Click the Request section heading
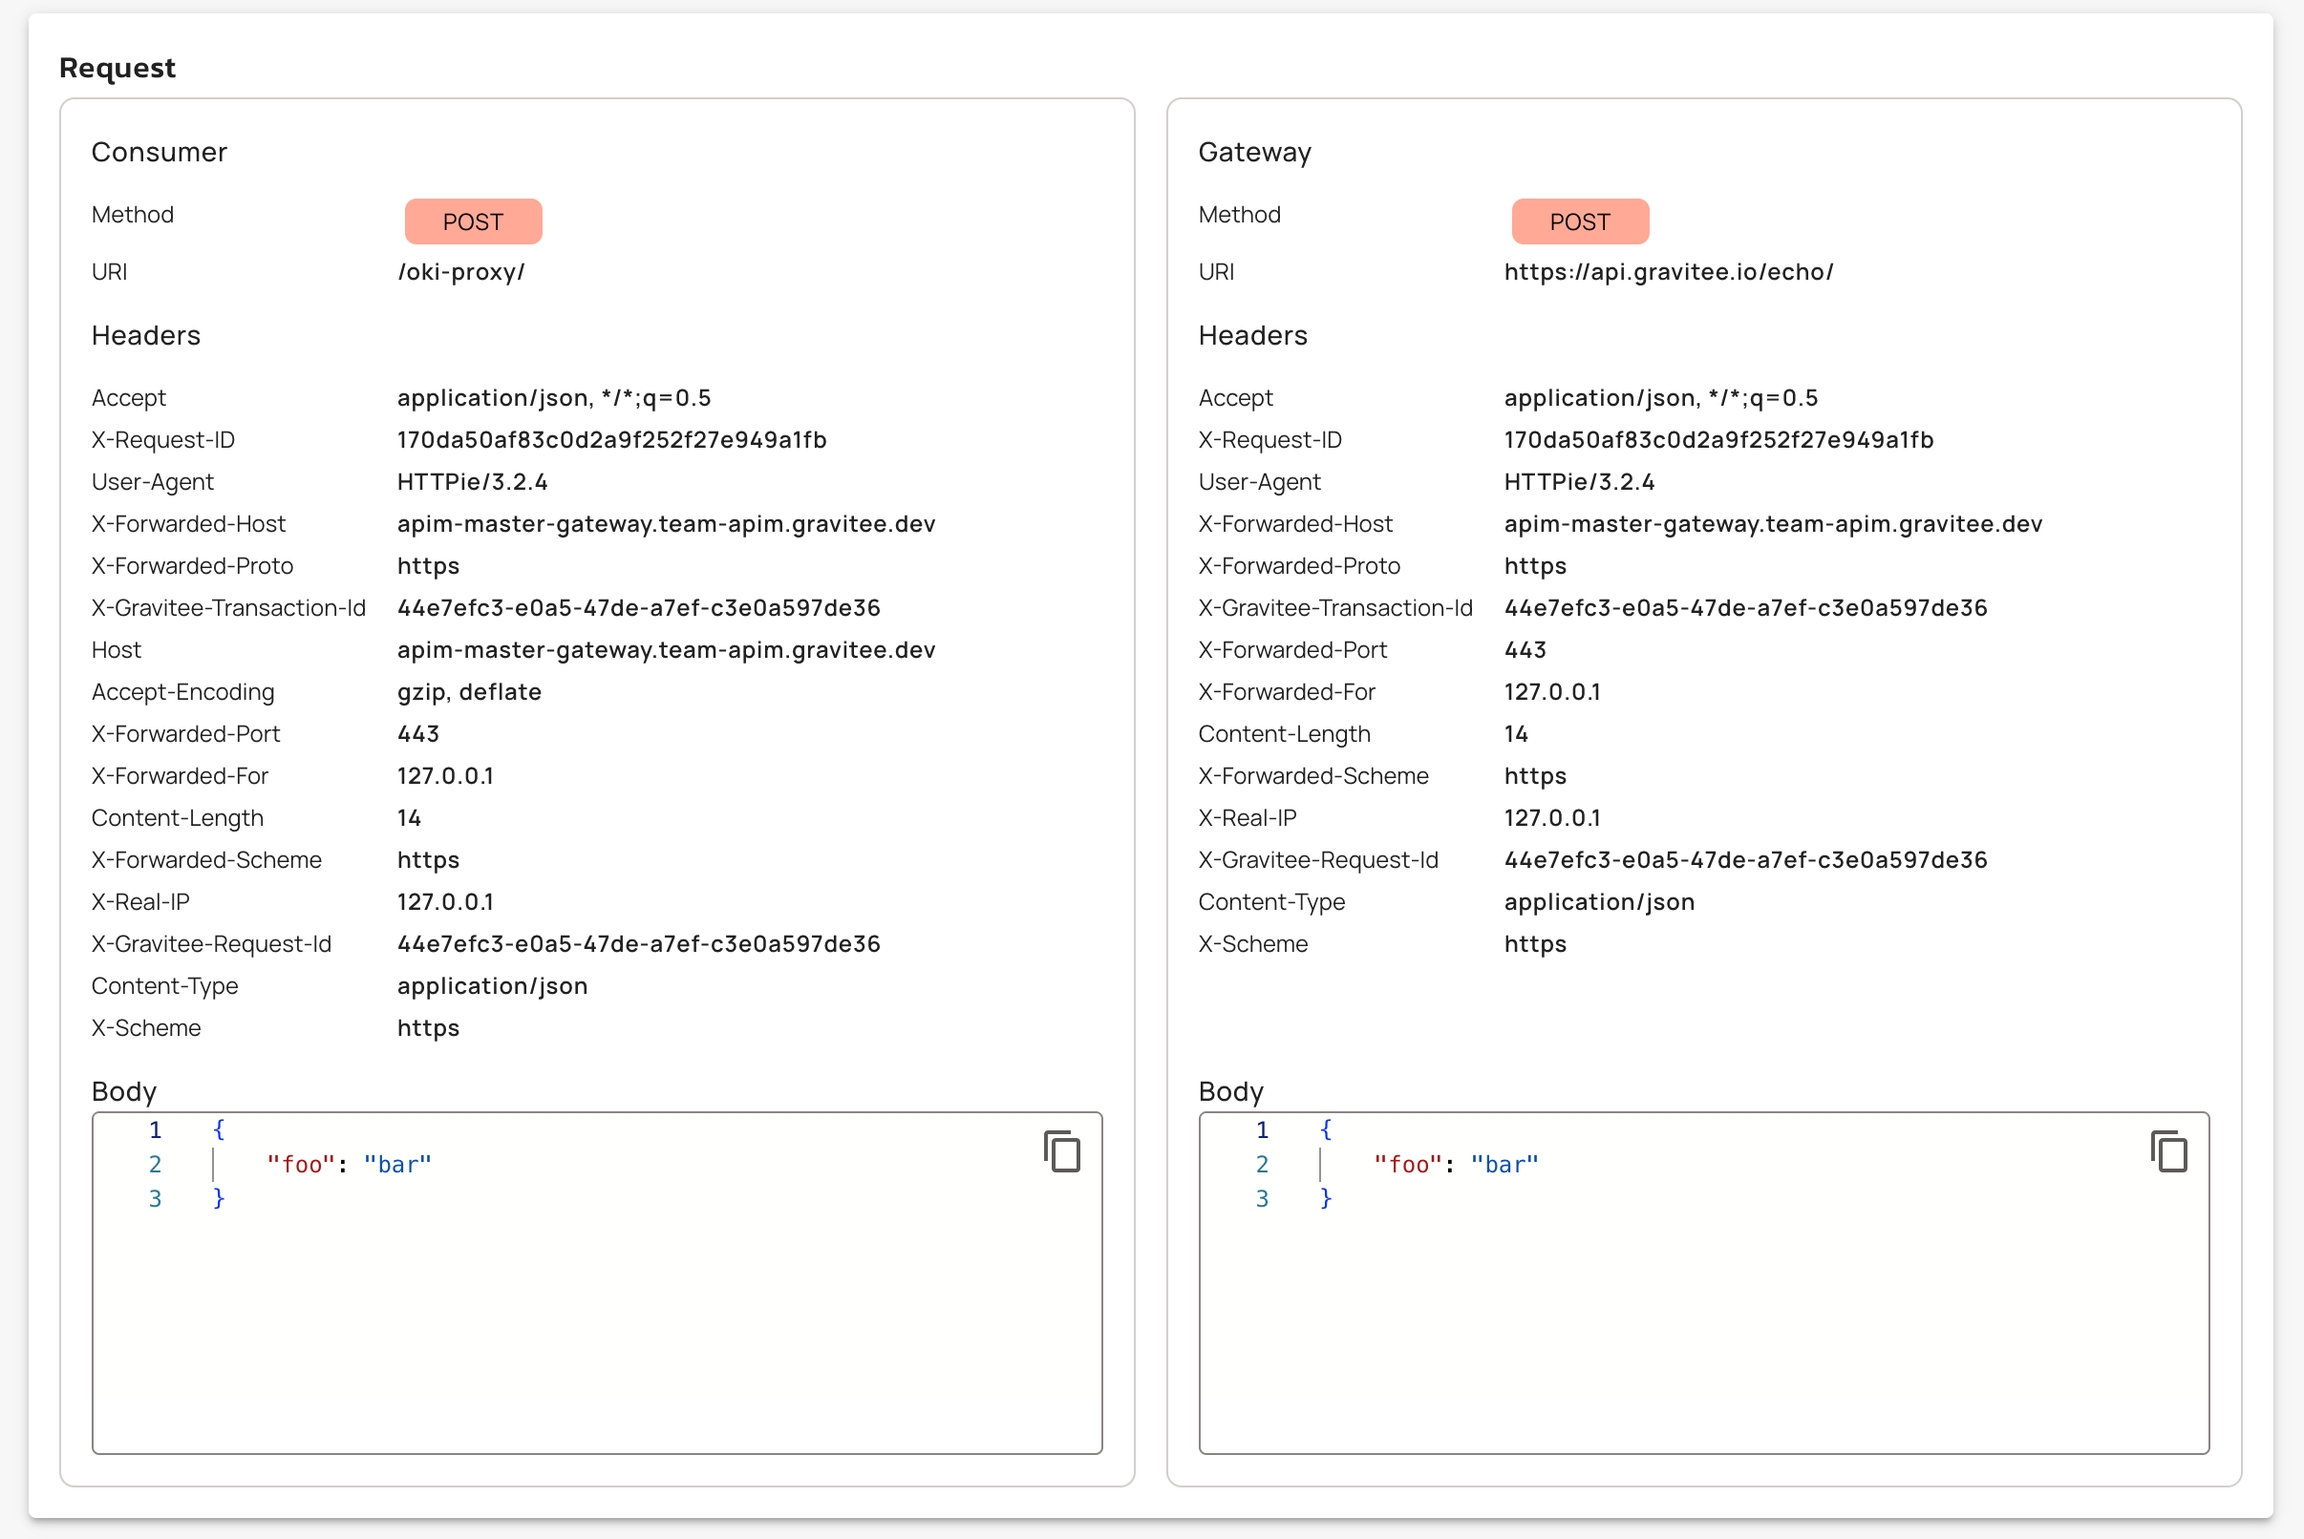This screenshot has width=2304, height=1539. tap(117, 67)
